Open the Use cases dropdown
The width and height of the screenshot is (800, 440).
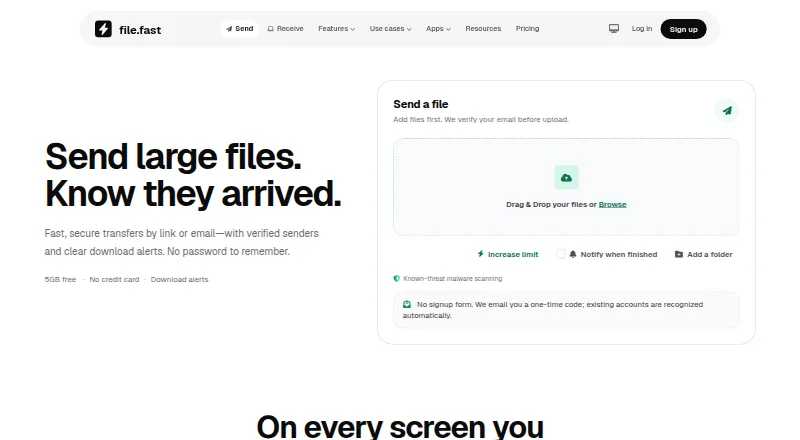390,29
